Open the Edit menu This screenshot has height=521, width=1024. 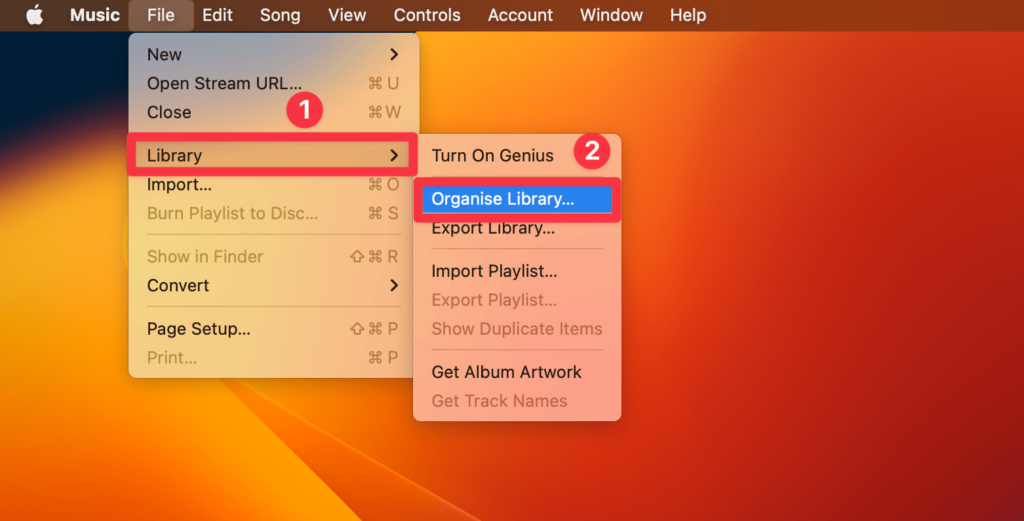(217, 14)
